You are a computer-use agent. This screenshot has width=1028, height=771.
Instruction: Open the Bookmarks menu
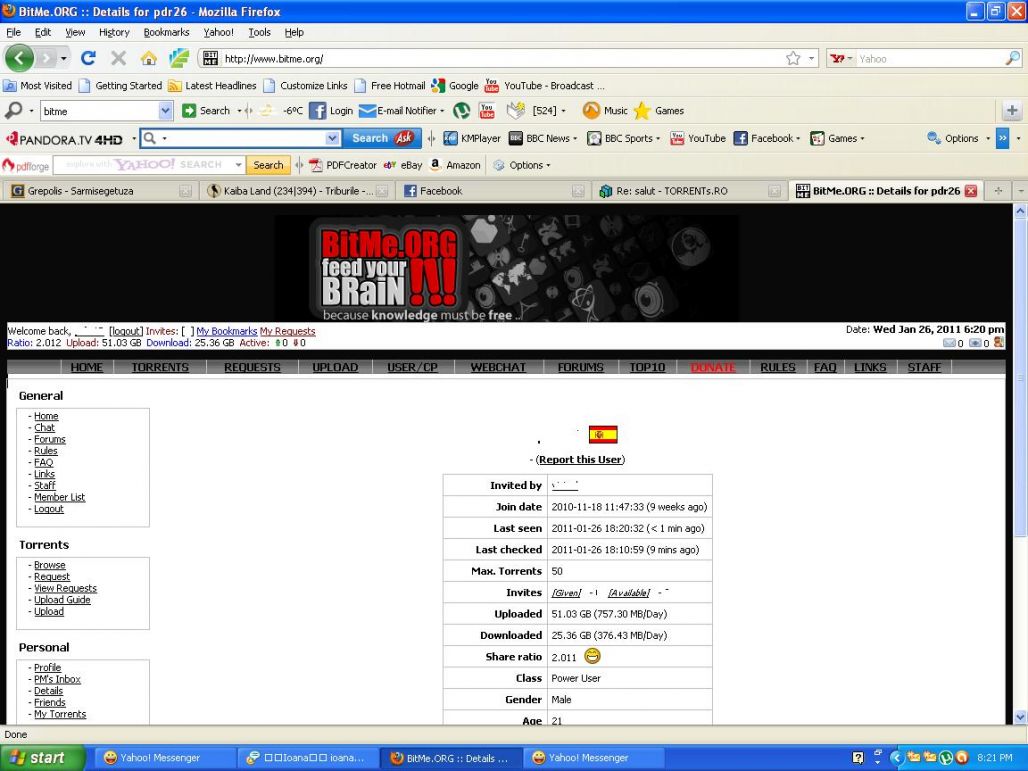pos(166,32)
